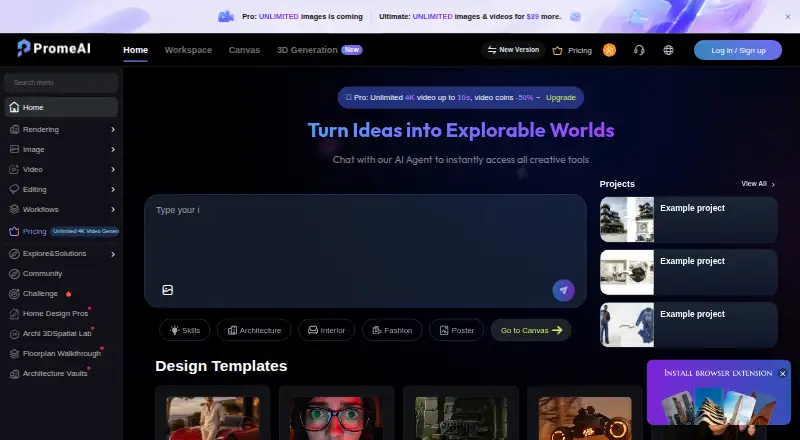Image resolution: width=800 pixels, height=440 pixels.
Task: Click the Log in / Sign up button
Action: pyautogui.click(x=738, y=50)
